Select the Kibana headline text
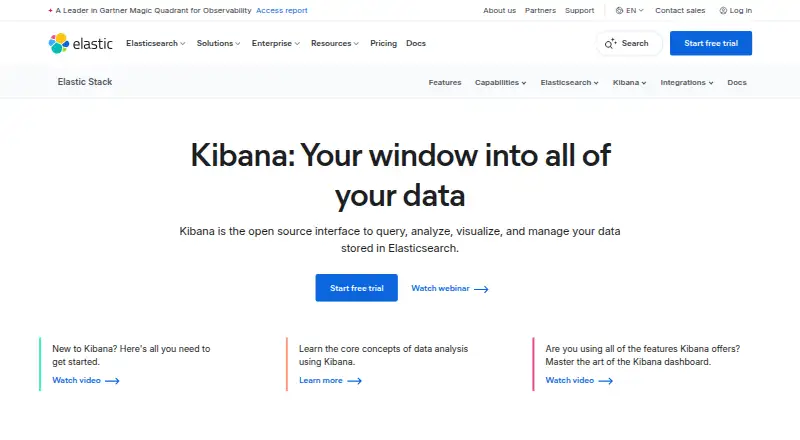 pos(400,175)
